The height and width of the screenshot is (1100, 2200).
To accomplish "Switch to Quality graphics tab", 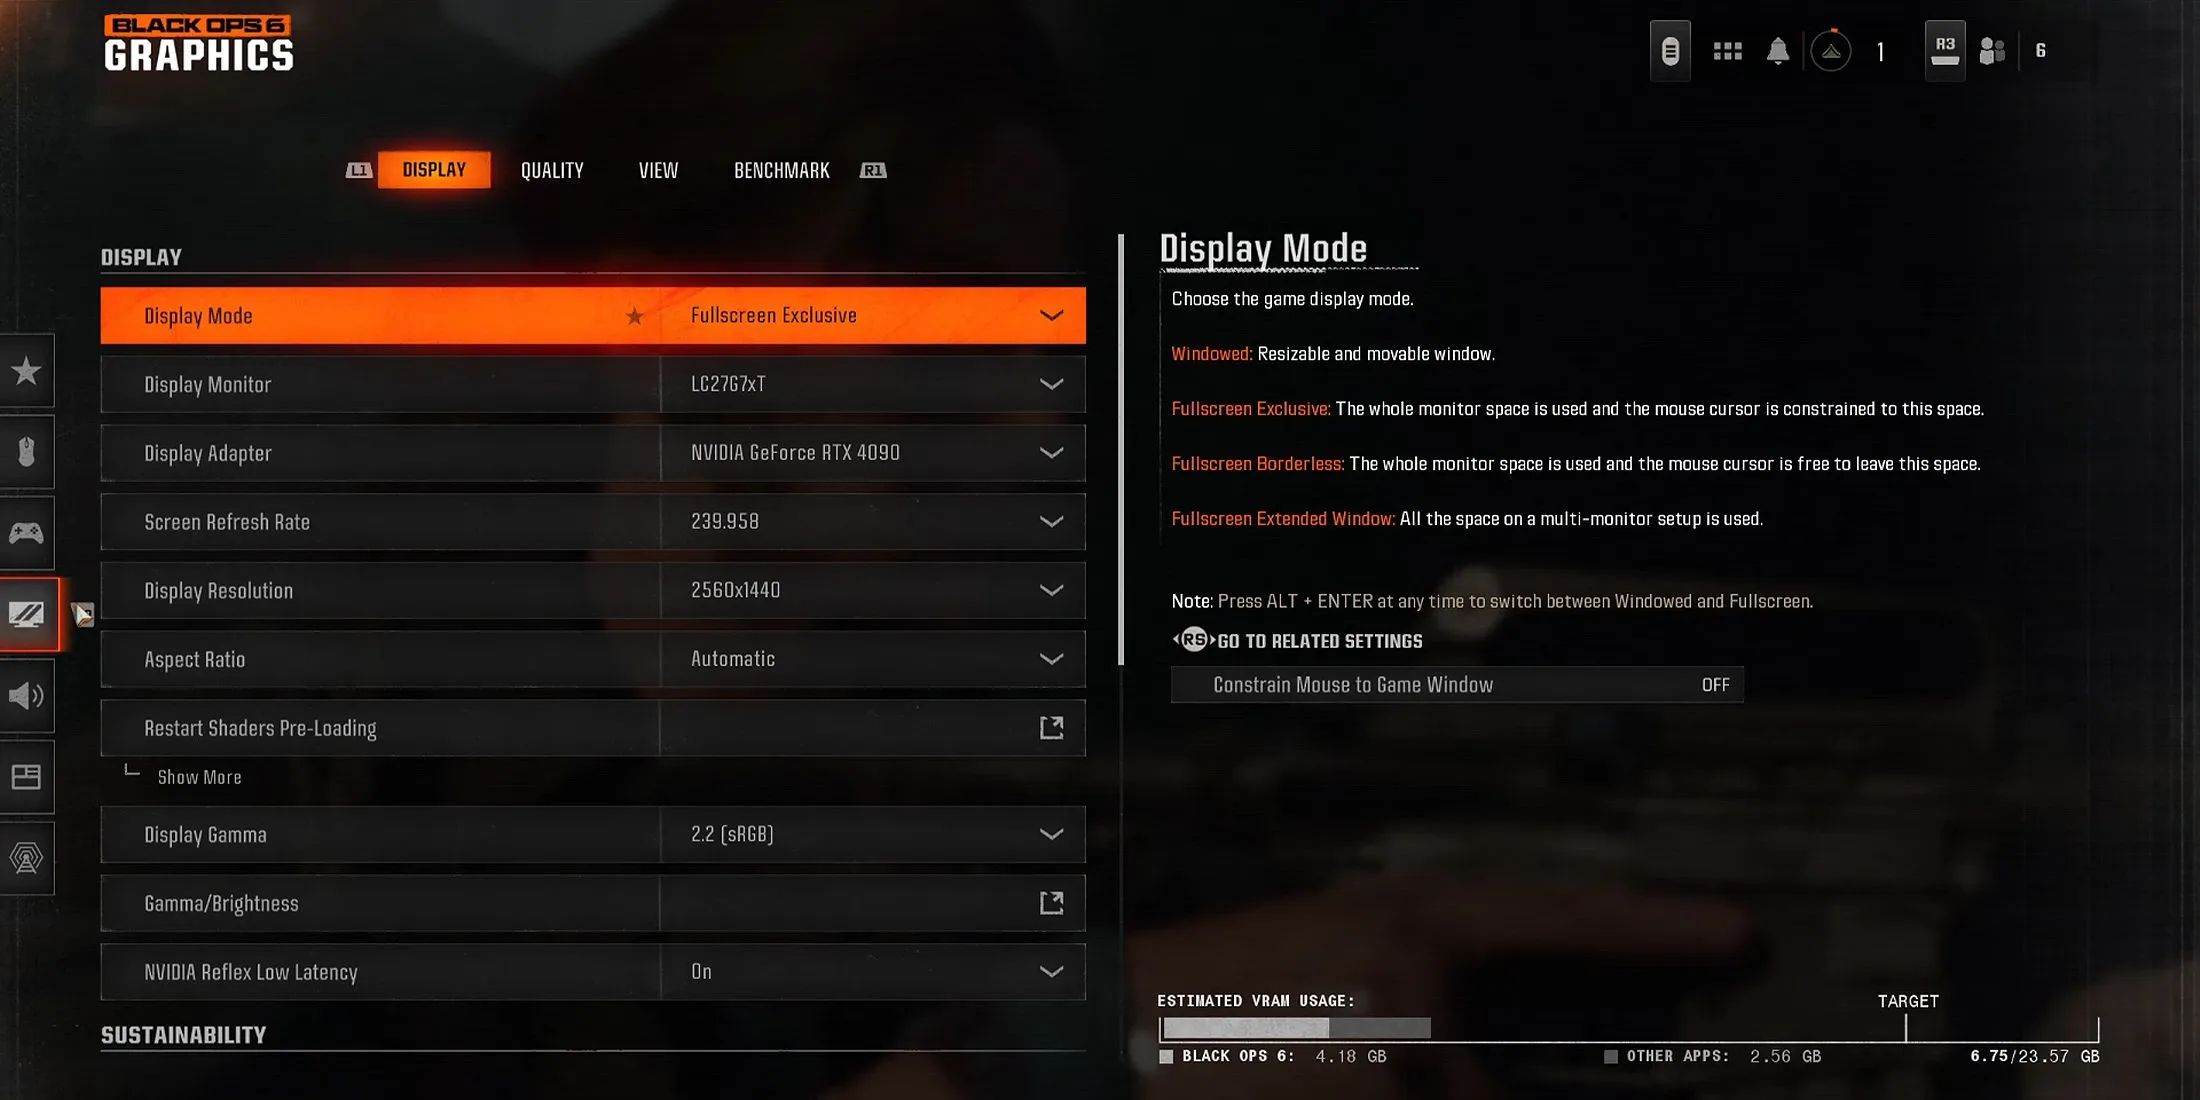I will (553, 170).
